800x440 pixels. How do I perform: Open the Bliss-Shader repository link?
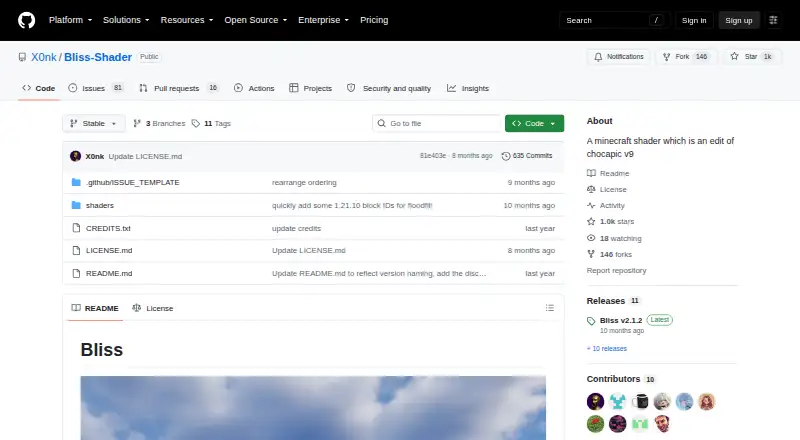pyautogui.click(x=98, y=57)
